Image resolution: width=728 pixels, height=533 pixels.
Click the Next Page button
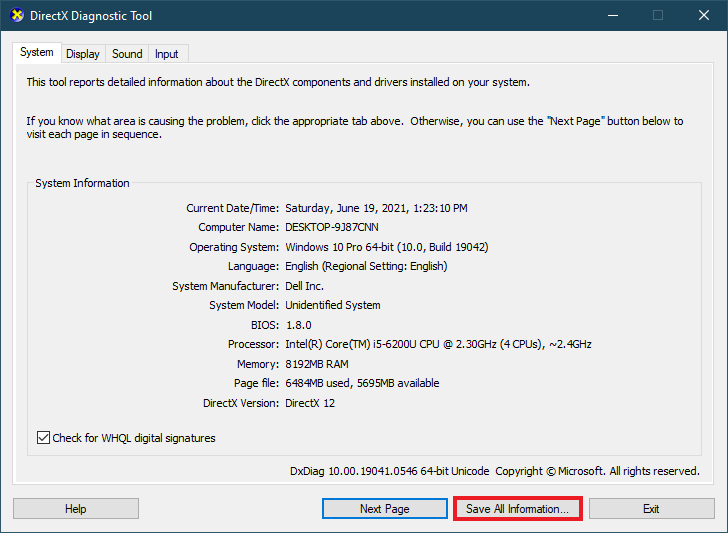(384, 509)
